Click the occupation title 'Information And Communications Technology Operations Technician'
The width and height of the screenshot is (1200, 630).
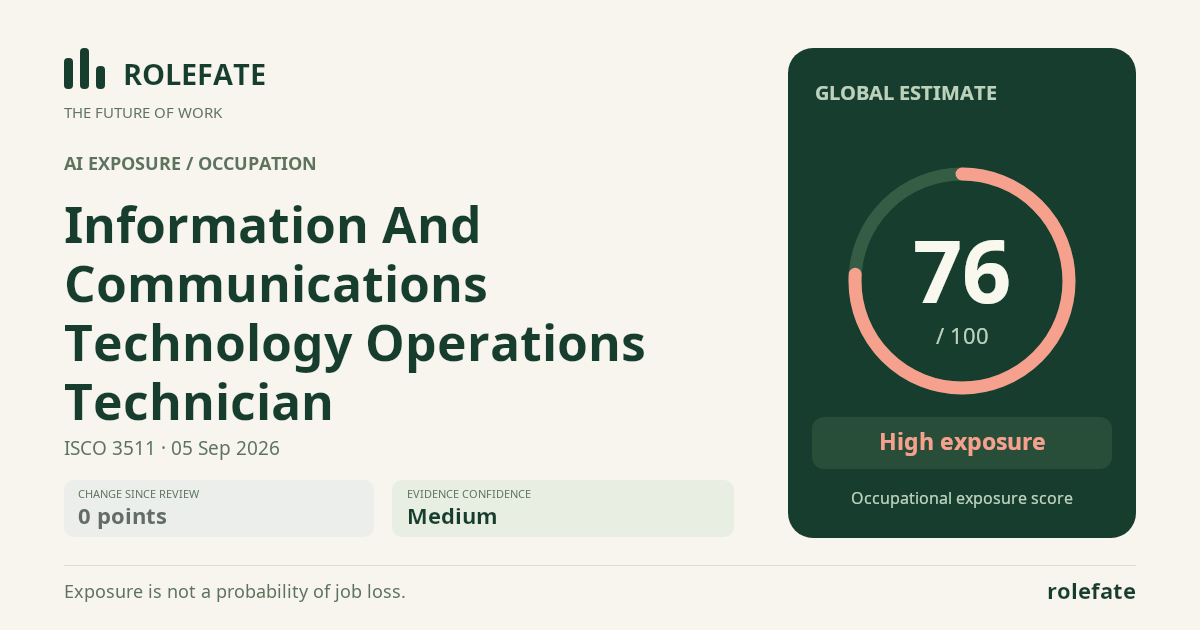click(355, 313)
